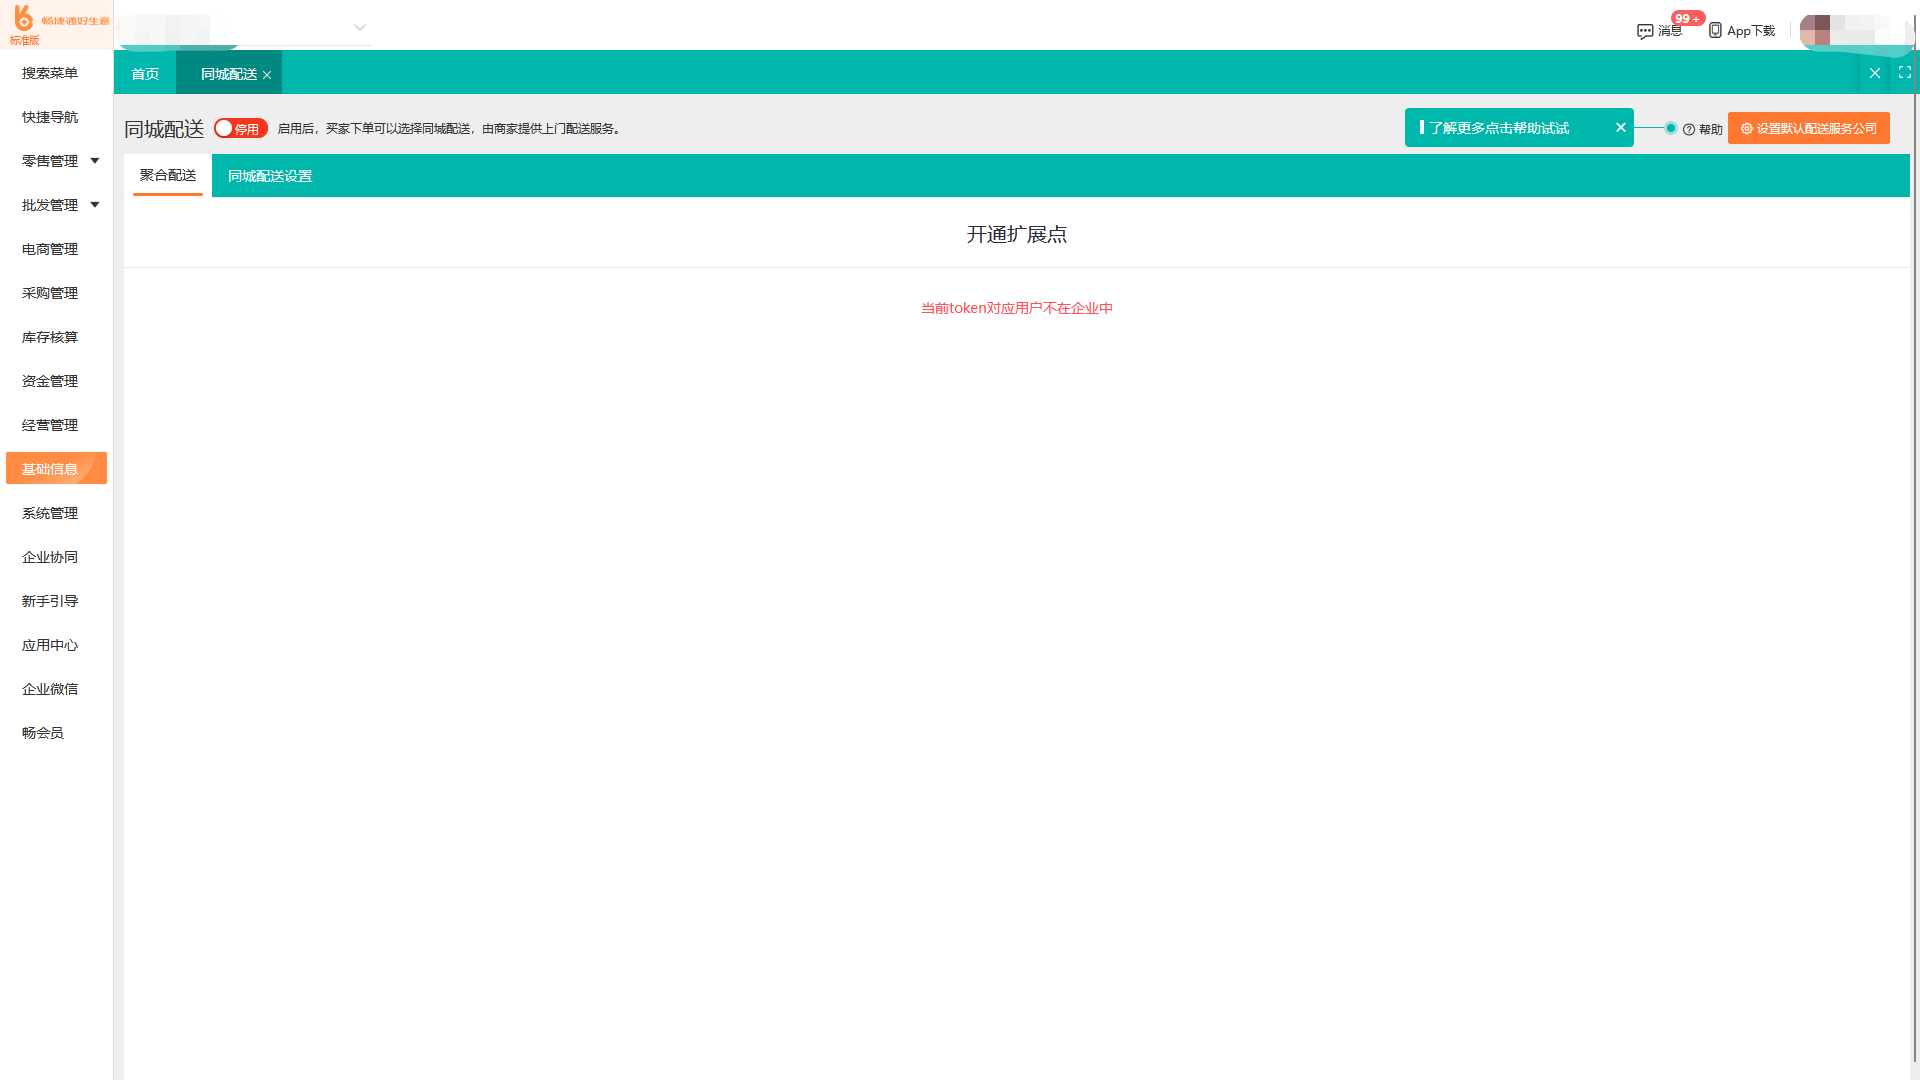Click the user avatar icon top right
Screen dimensions: 1920x1080
pos(1817,29)
